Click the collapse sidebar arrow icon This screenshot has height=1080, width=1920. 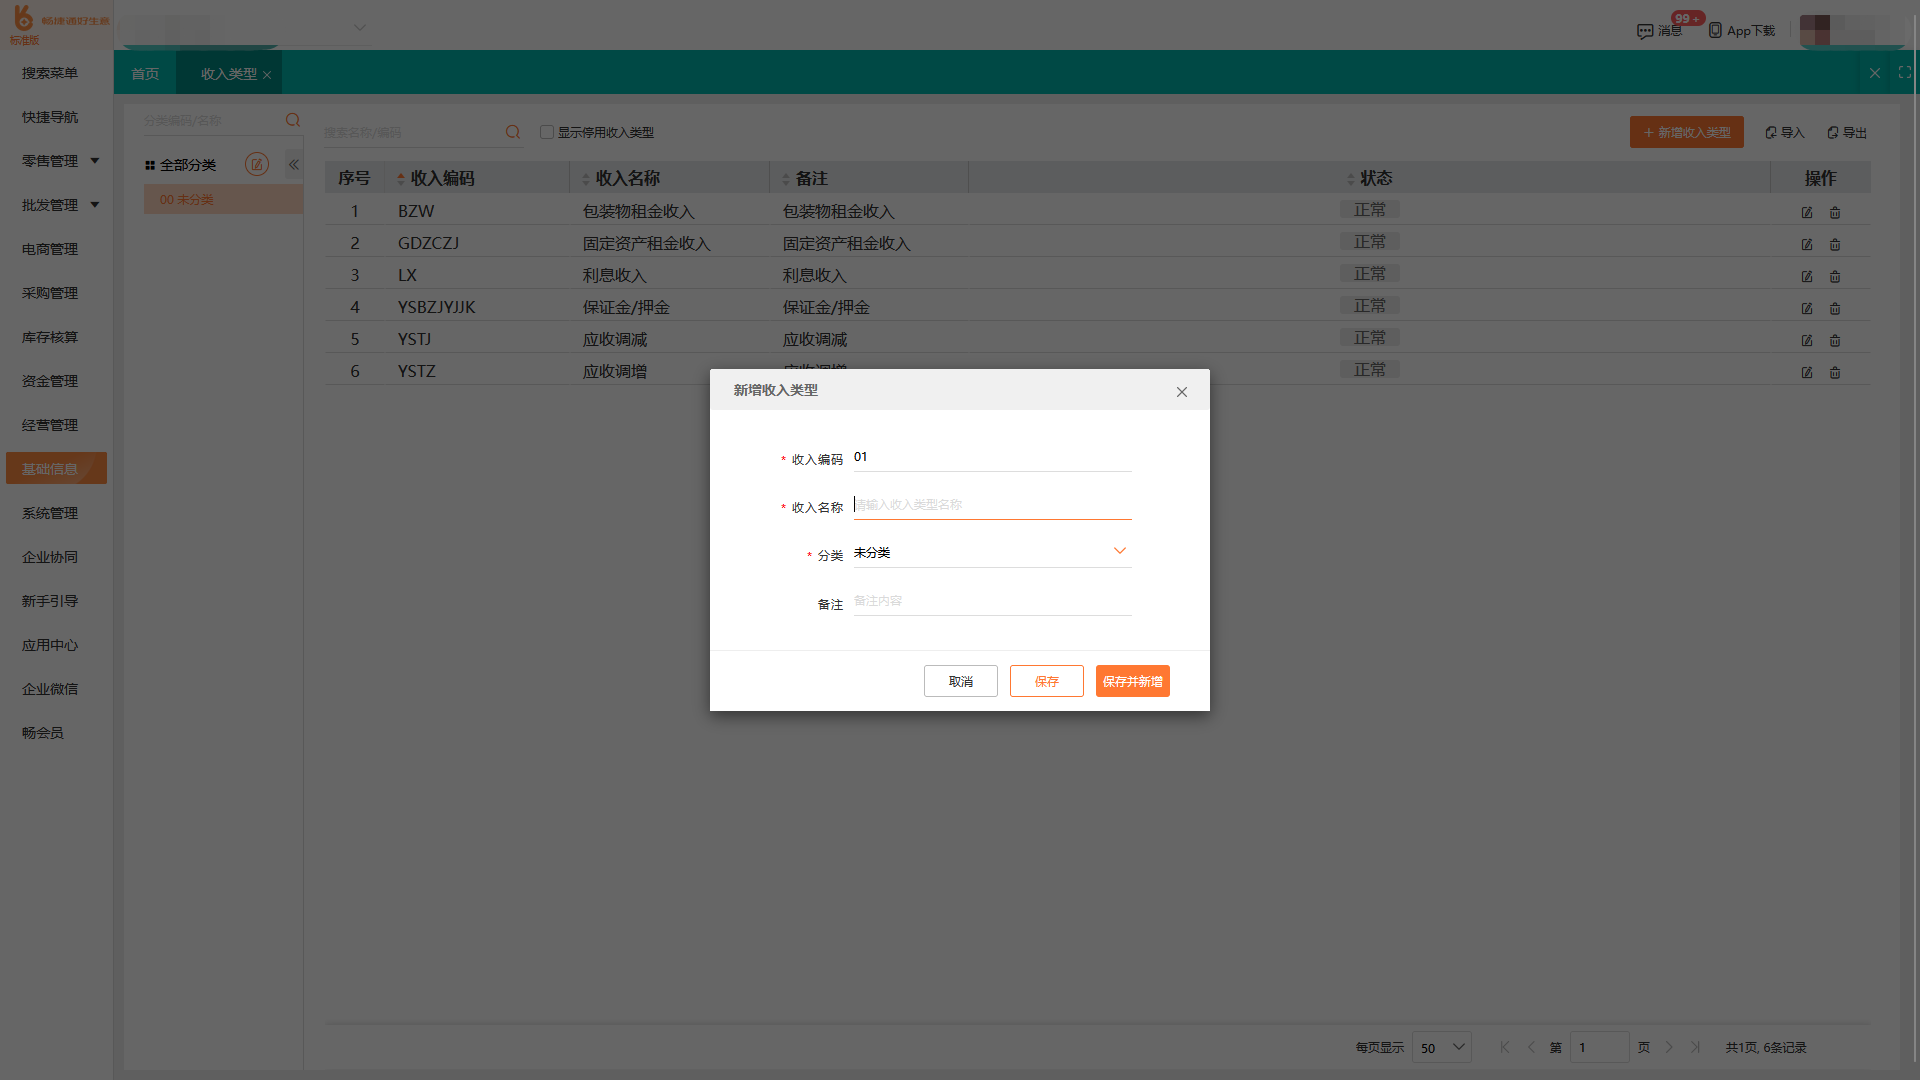pos(293,165)
